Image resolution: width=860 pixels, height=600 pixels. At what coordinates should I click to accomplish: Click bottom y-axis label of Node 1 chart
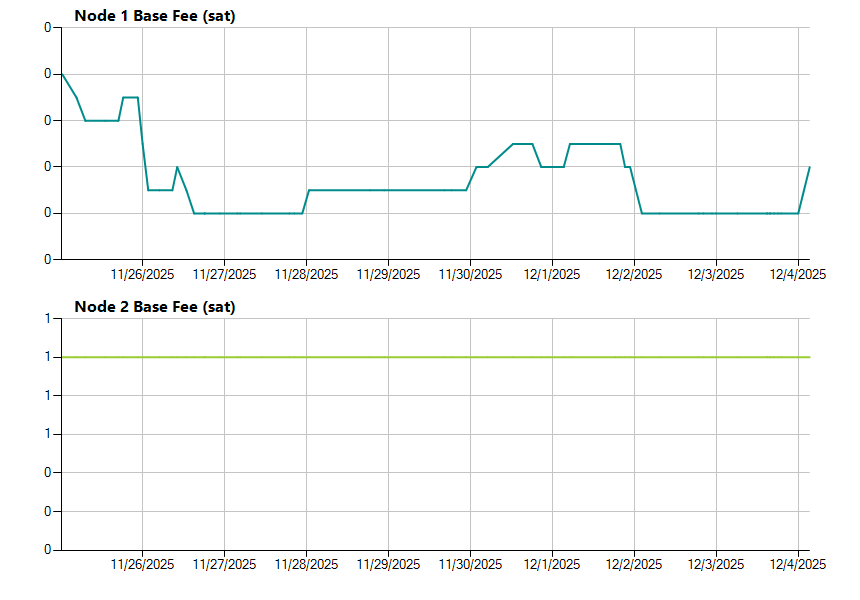point(47,259)
